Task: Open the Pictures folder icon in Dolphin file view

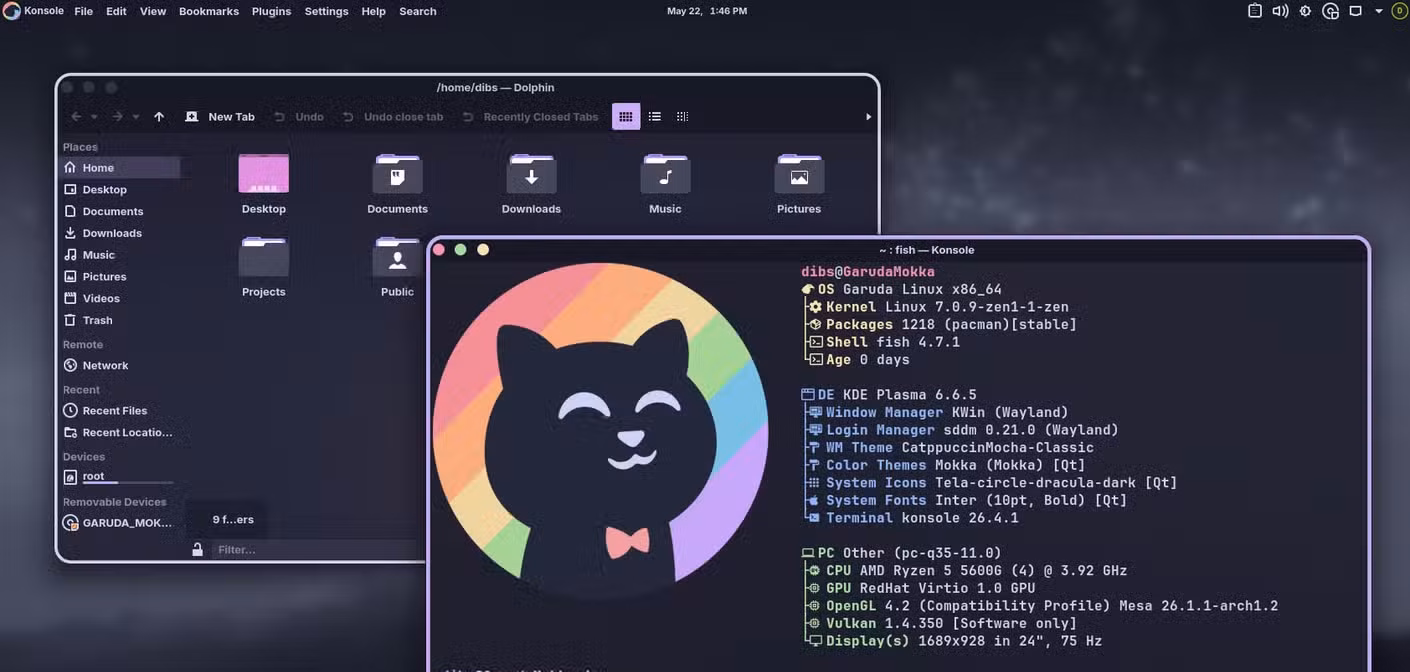Action: pos(799,173)
